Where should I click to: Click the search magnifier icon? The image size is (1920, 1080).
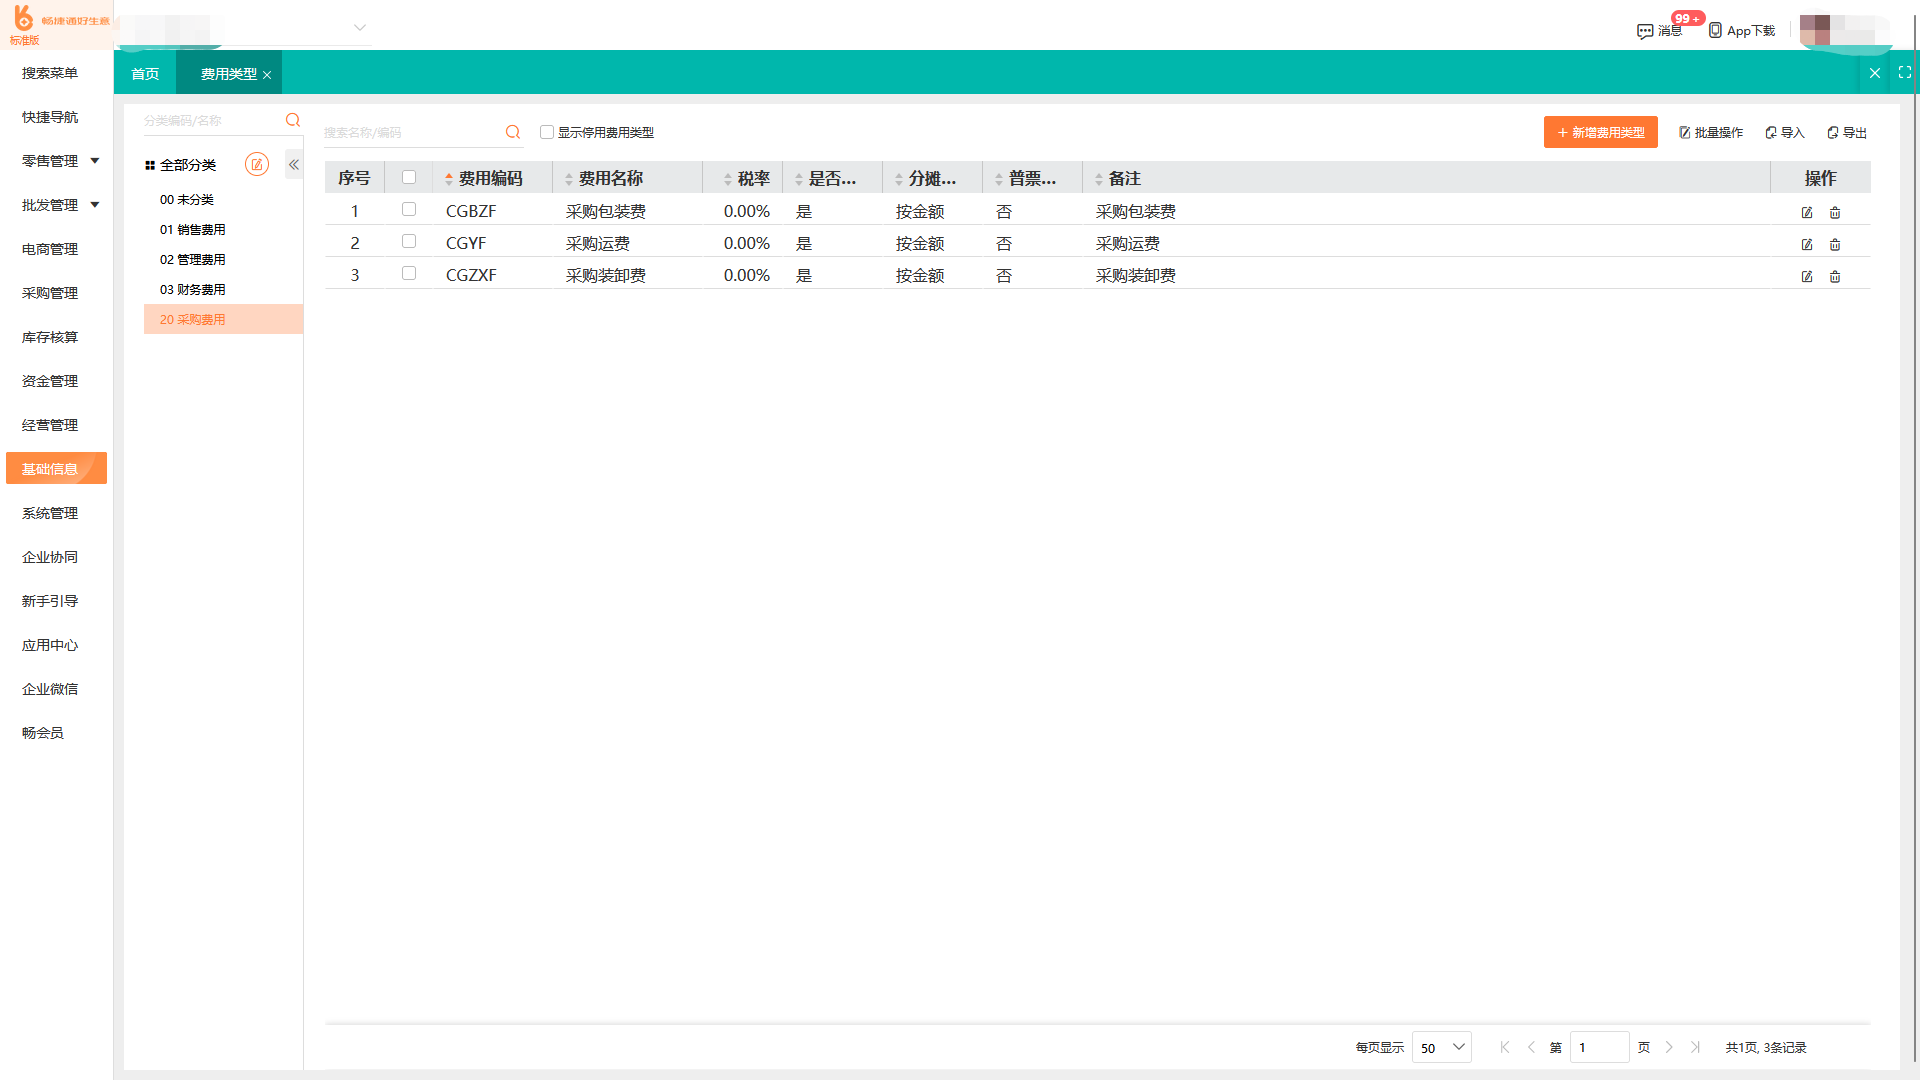click(x=513, y=132)
